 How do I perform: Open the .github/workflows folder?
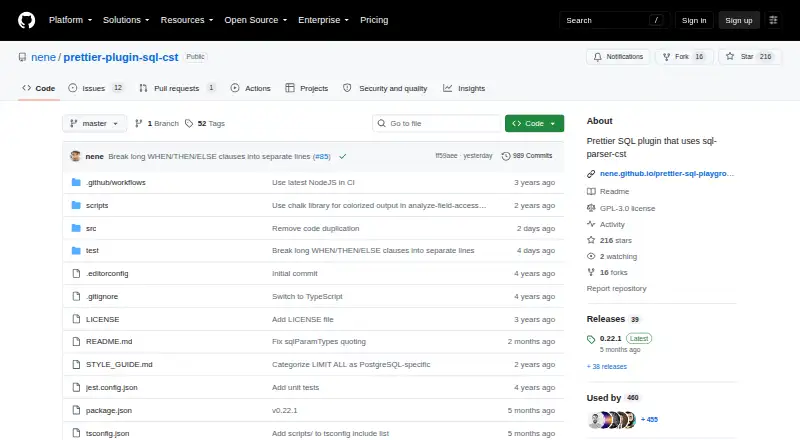(x=116, y=182)
